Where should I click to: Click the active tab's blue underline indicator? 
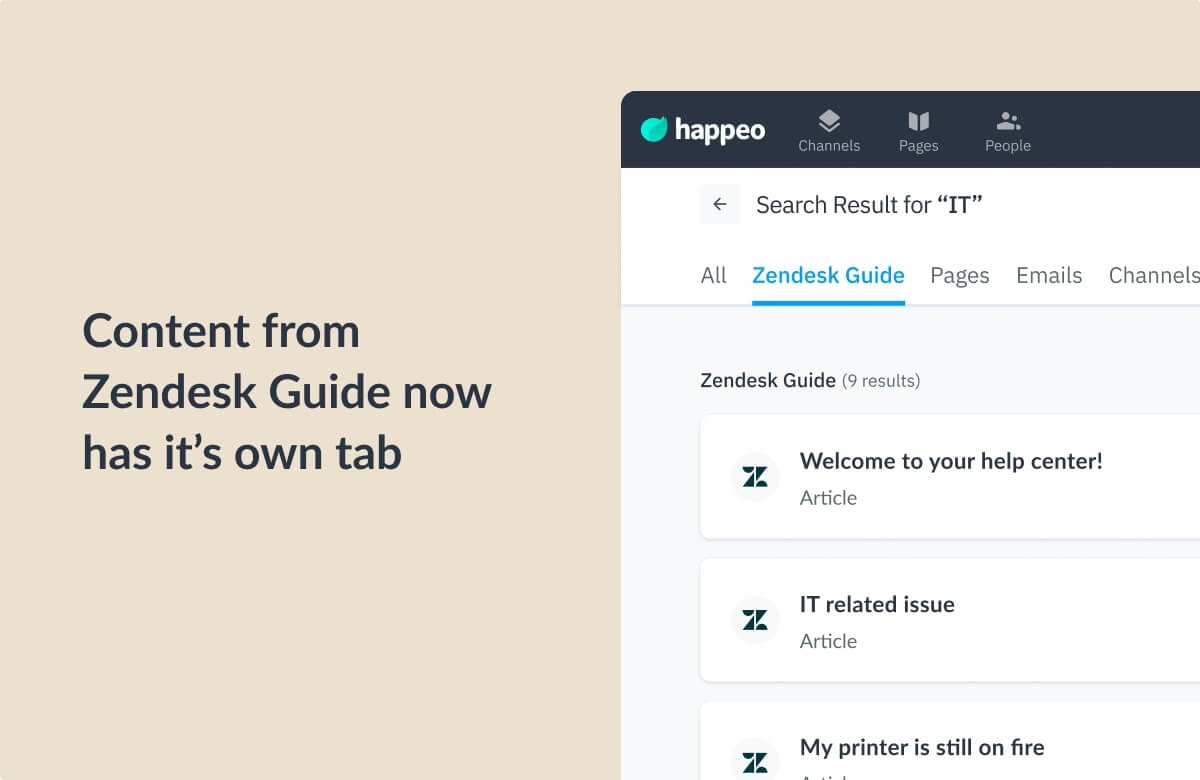(x=828, y=301)
